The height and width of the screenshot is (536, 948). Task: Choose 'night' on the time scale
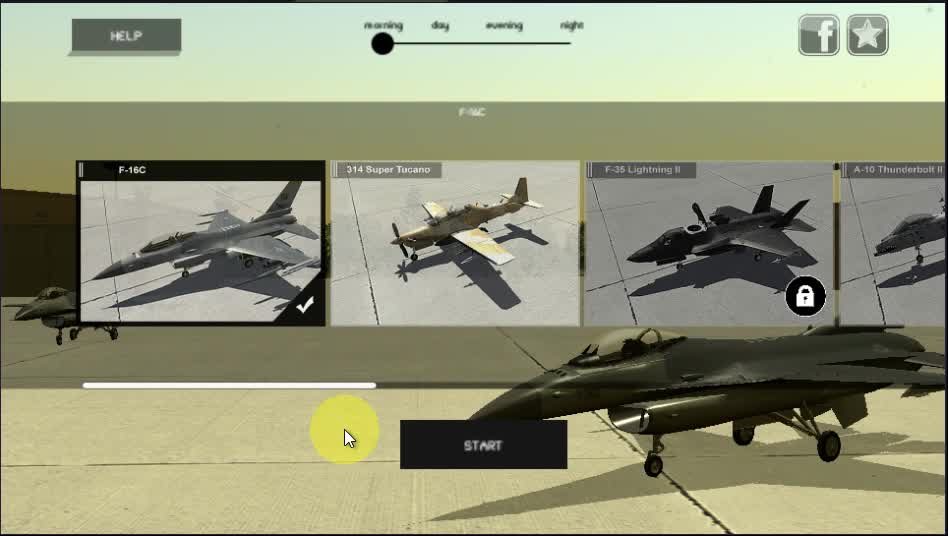pyautogui.click(x=572, y=25)
